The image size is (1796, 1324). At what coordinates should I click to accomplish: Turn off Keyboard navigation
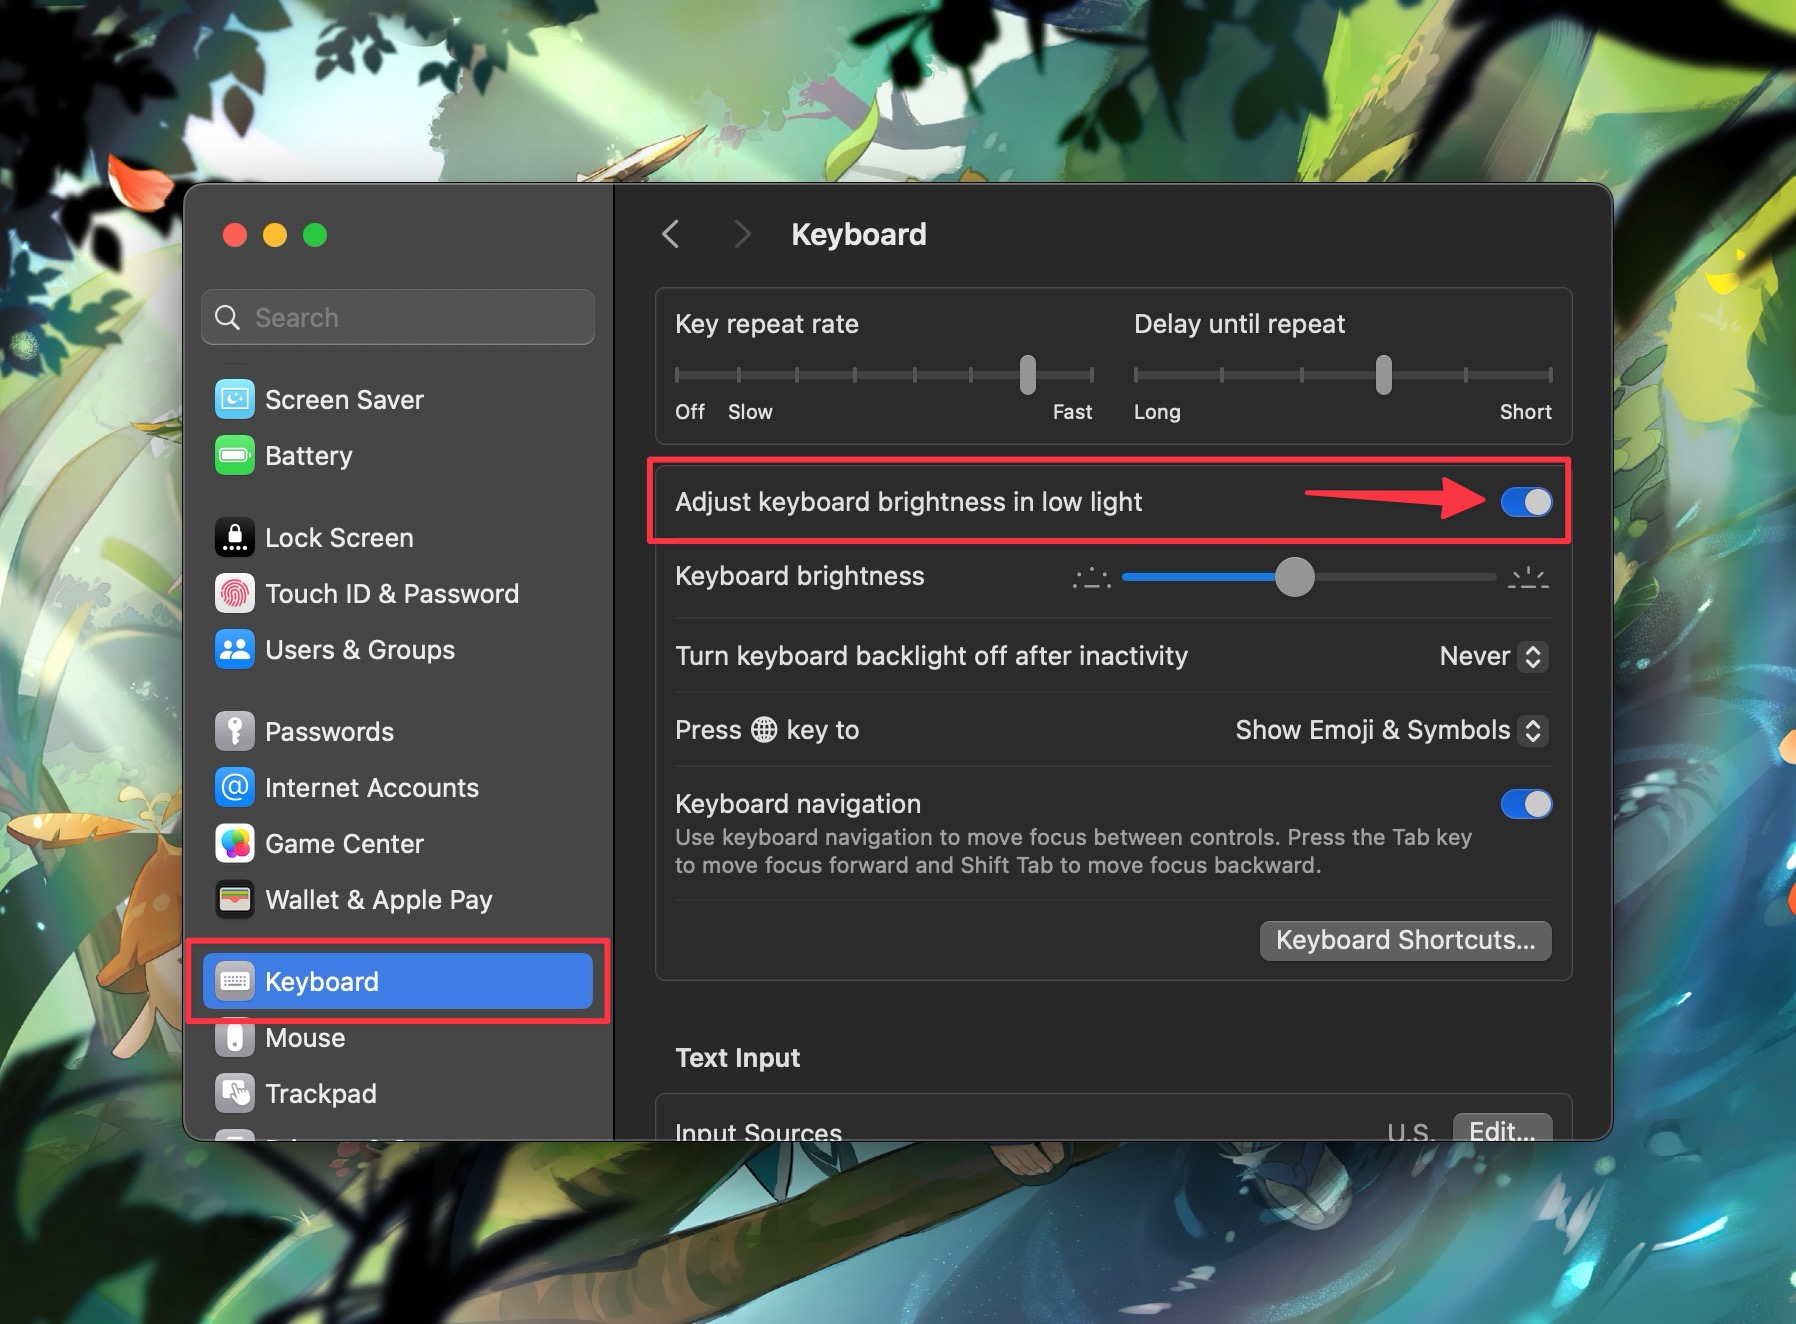[x=1524, y=804]
